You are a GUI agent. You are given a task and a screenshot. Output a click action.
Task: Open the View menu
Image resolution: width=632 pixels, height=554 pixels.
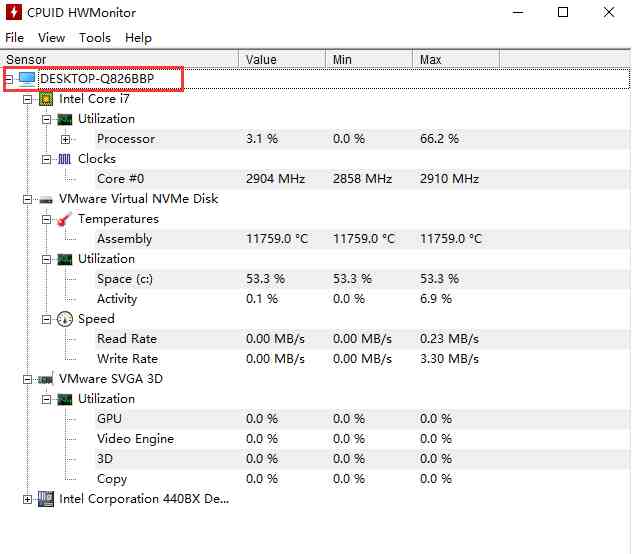51,37
